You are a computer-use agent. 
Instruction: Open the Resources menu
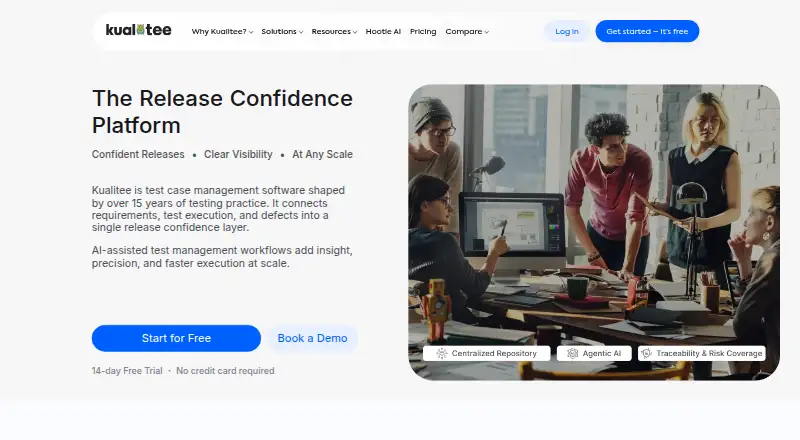334,32
